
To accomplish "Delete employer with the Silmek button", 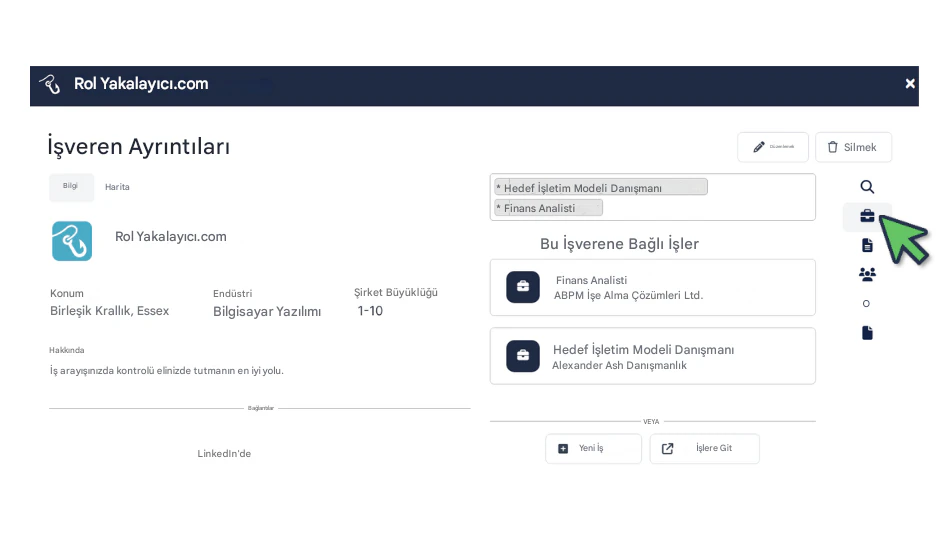I will point(853,147).
